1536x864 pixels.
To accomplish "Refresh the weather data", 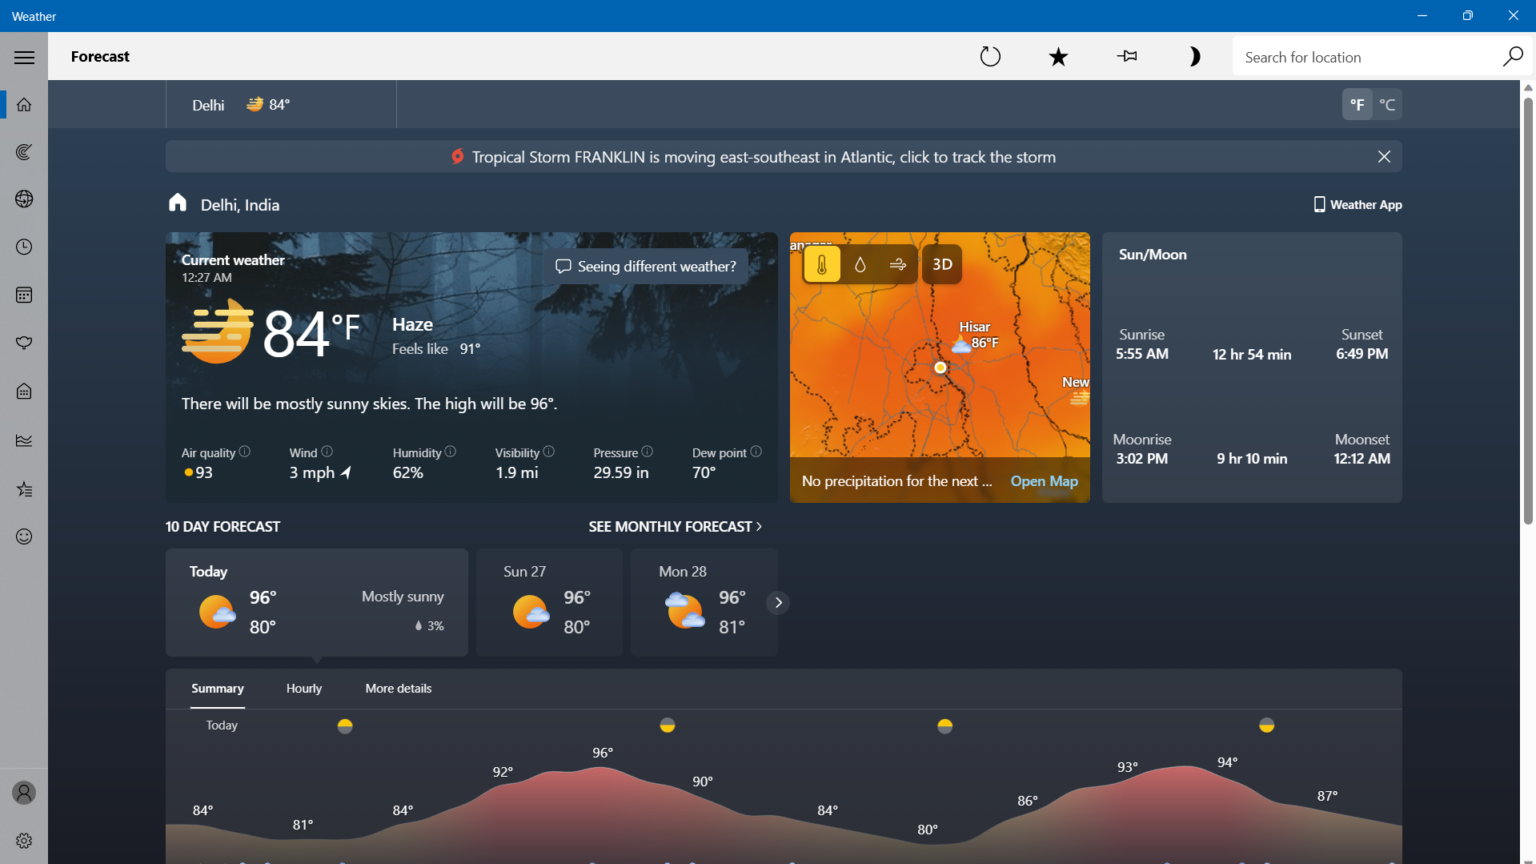I will (990, 56).
